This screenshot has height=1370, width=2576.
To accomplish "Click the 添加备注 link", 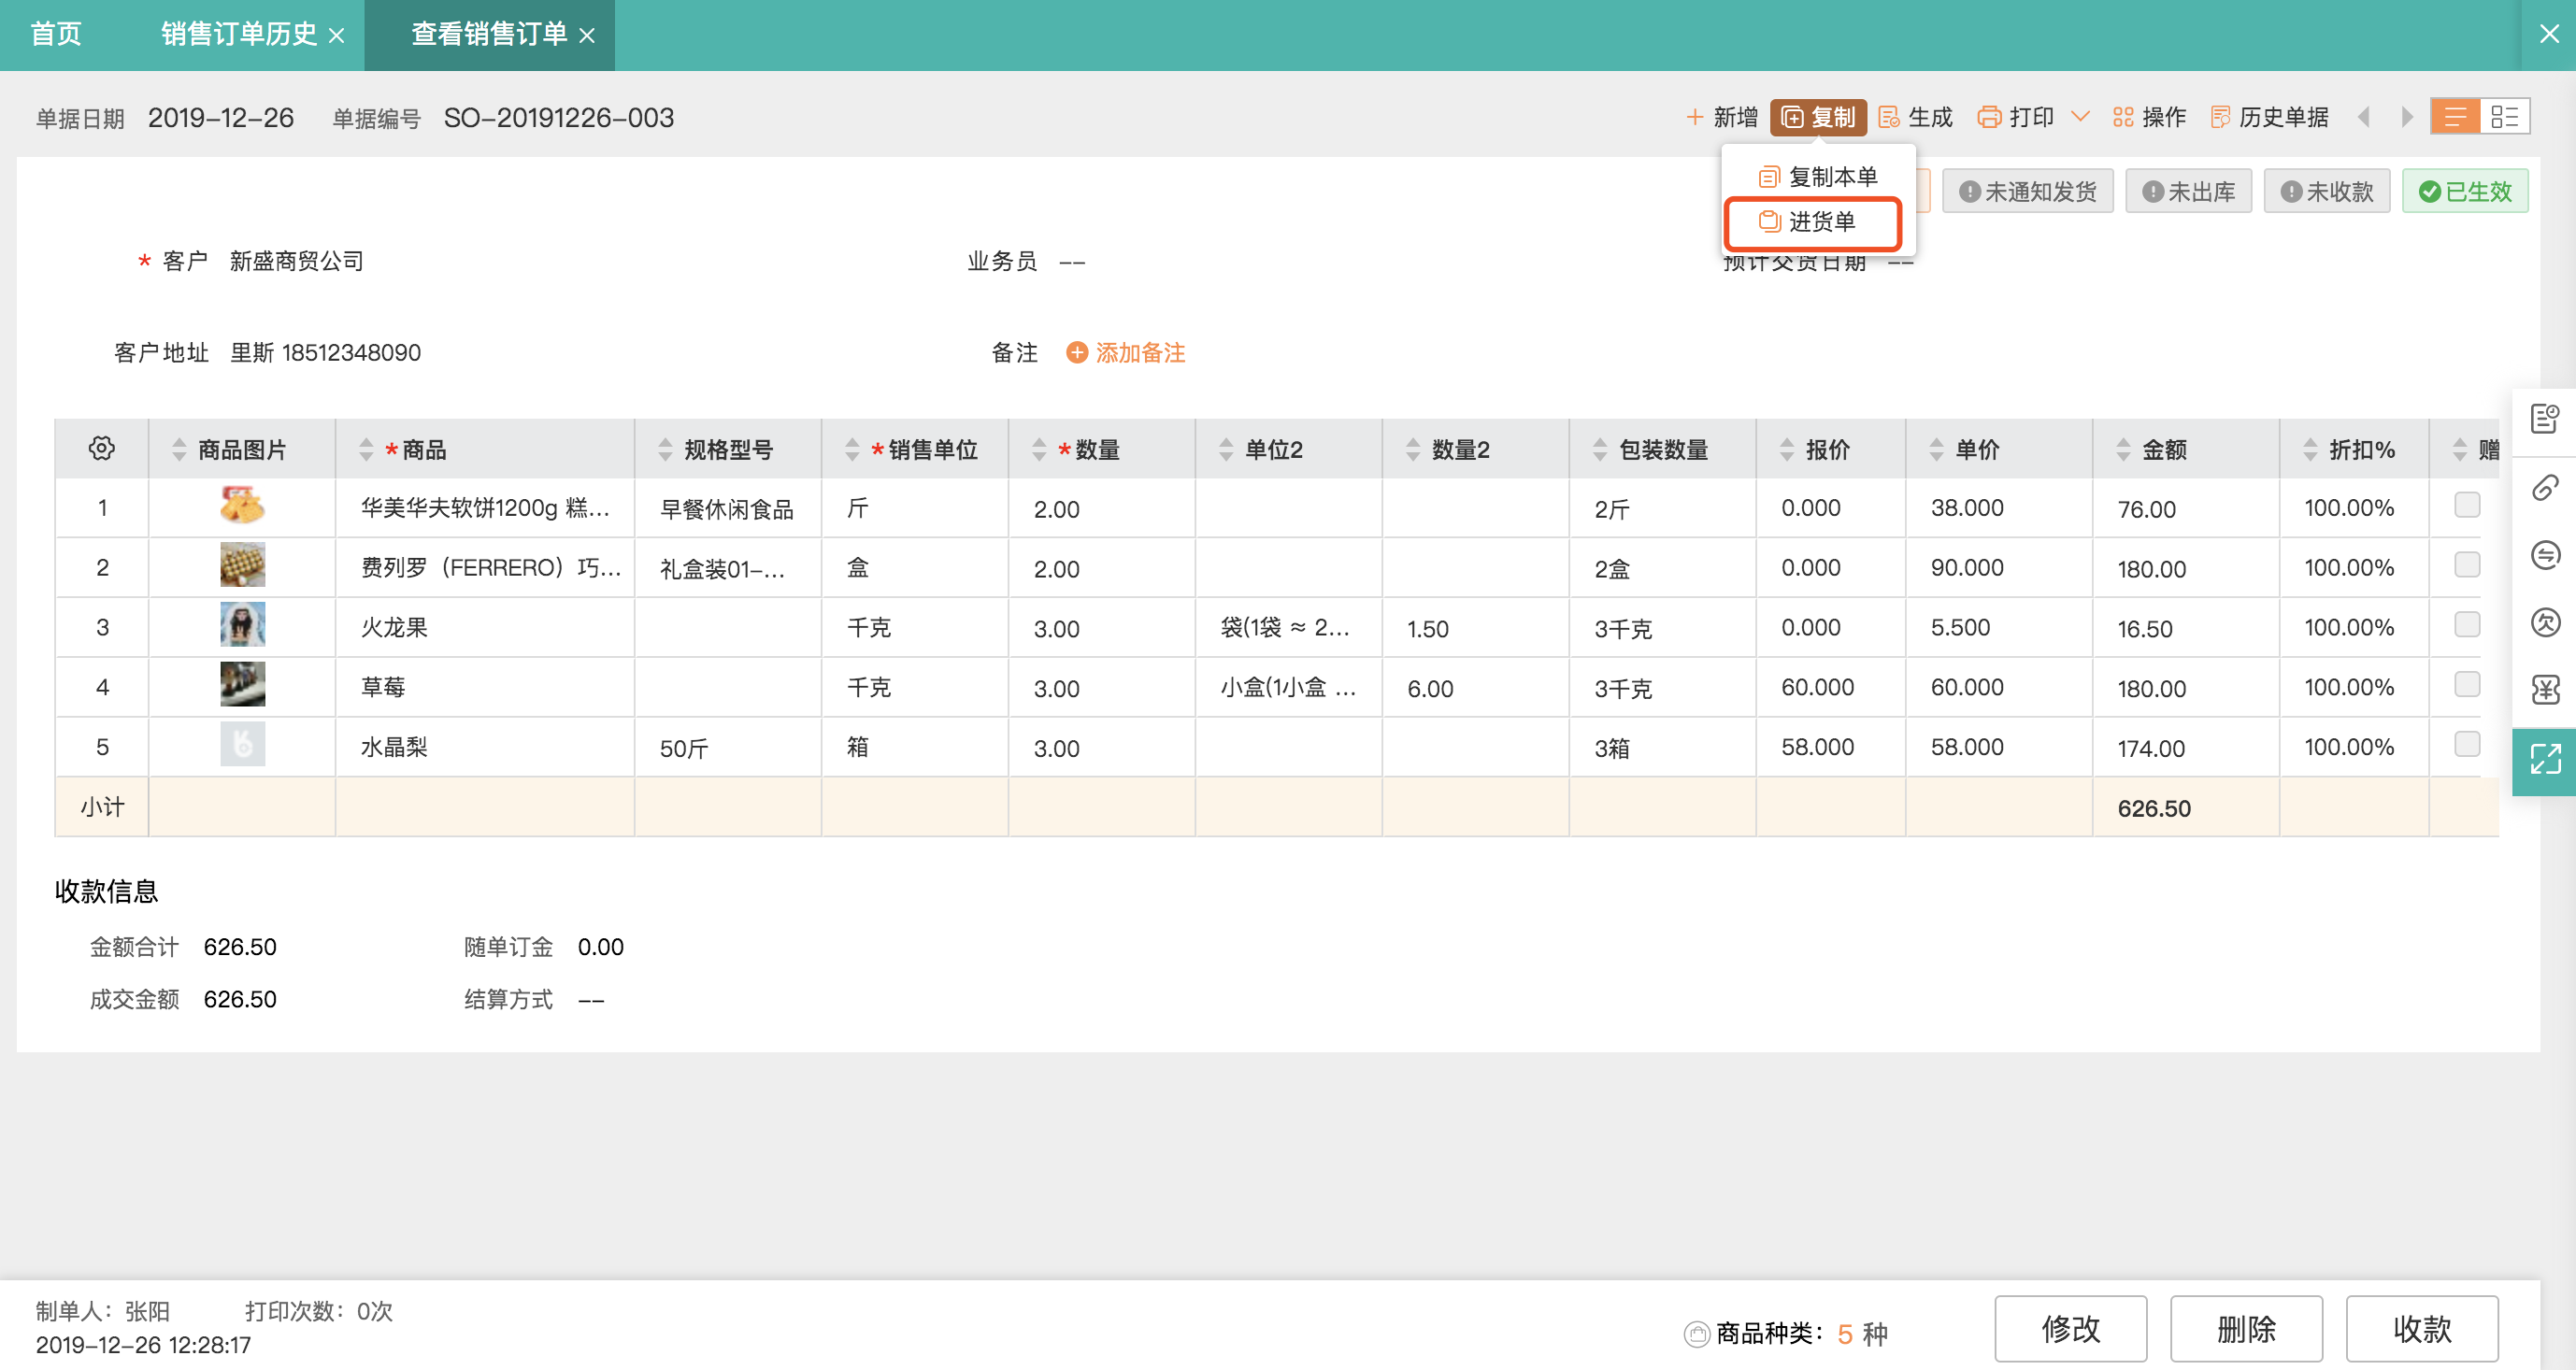I will tap(1126, 352).
